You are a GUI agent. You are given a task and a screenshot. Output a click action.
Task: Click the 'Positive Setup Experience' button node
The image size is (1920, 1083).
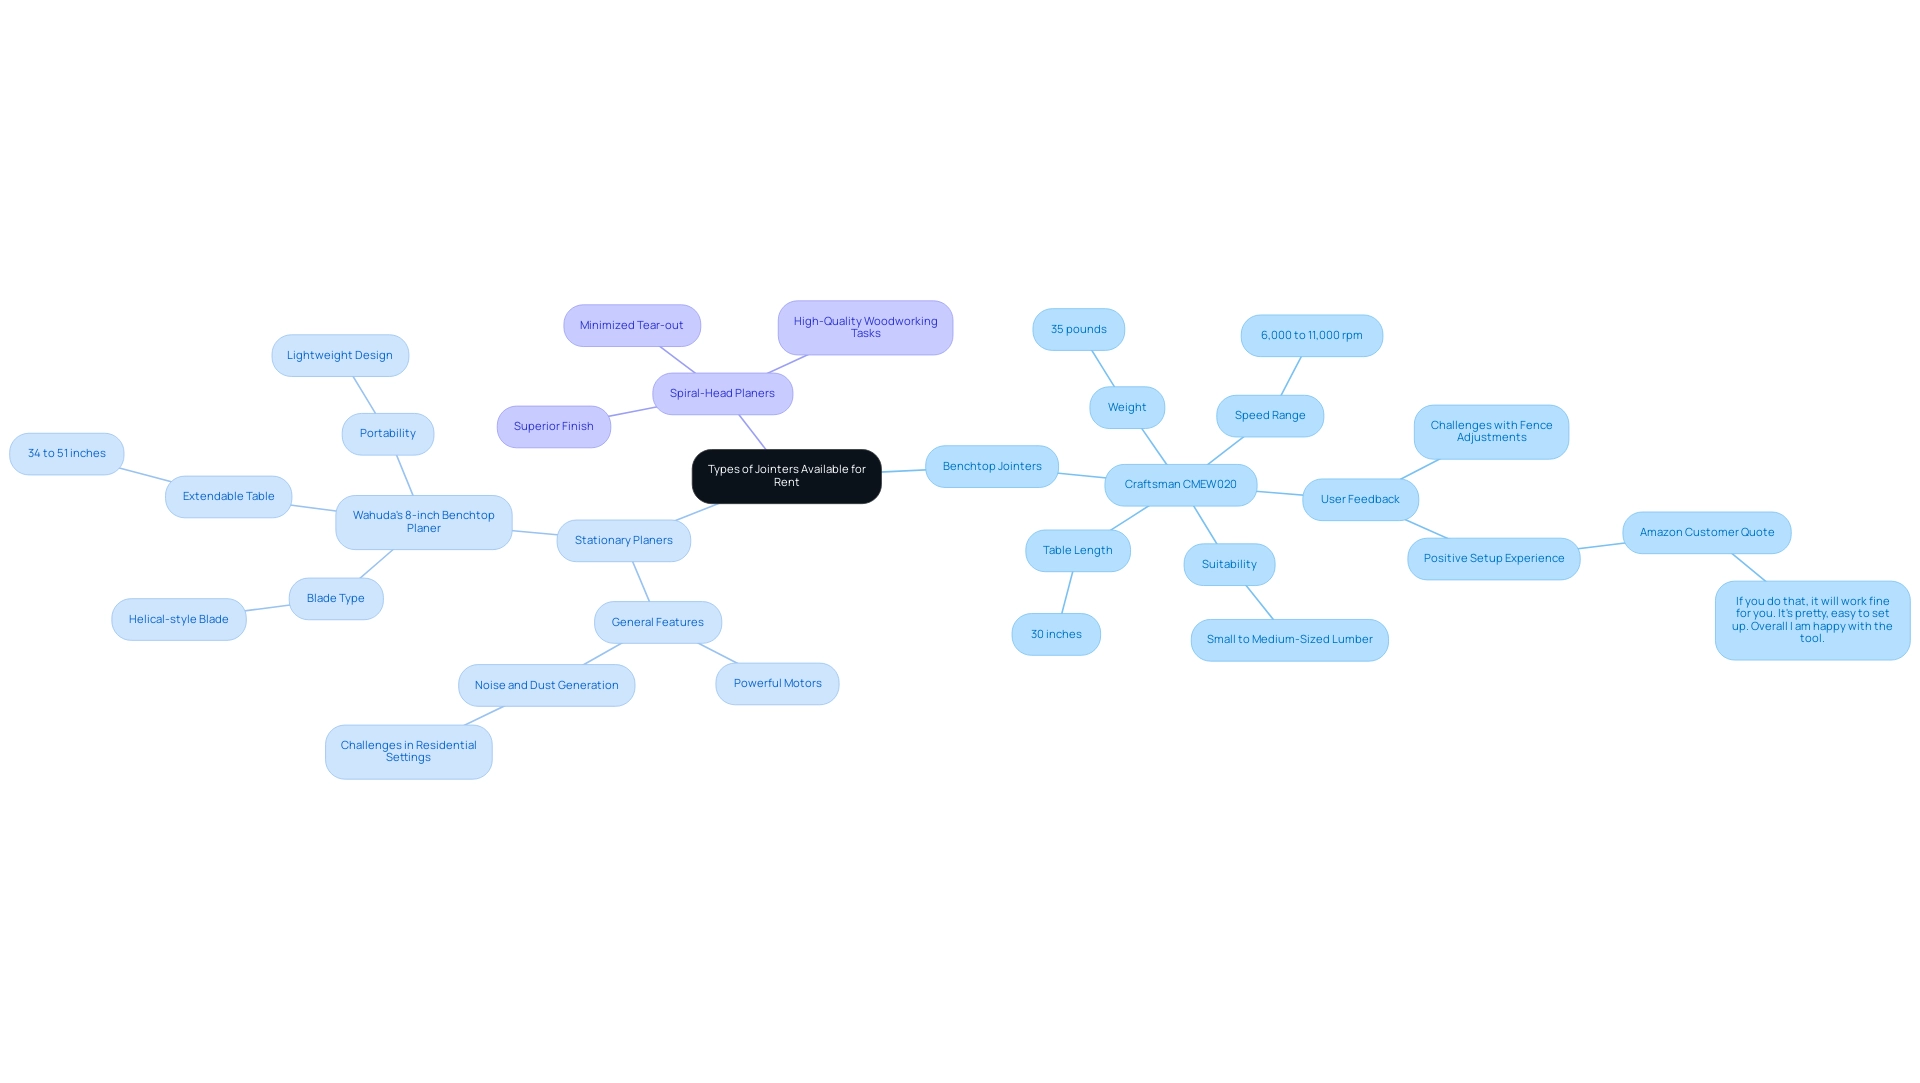(1494, 557)
